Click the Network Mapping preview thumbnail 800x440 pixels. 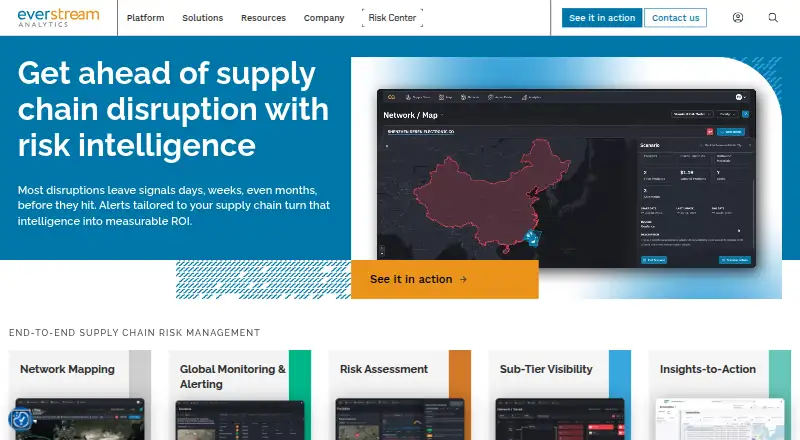click(80, 419)
